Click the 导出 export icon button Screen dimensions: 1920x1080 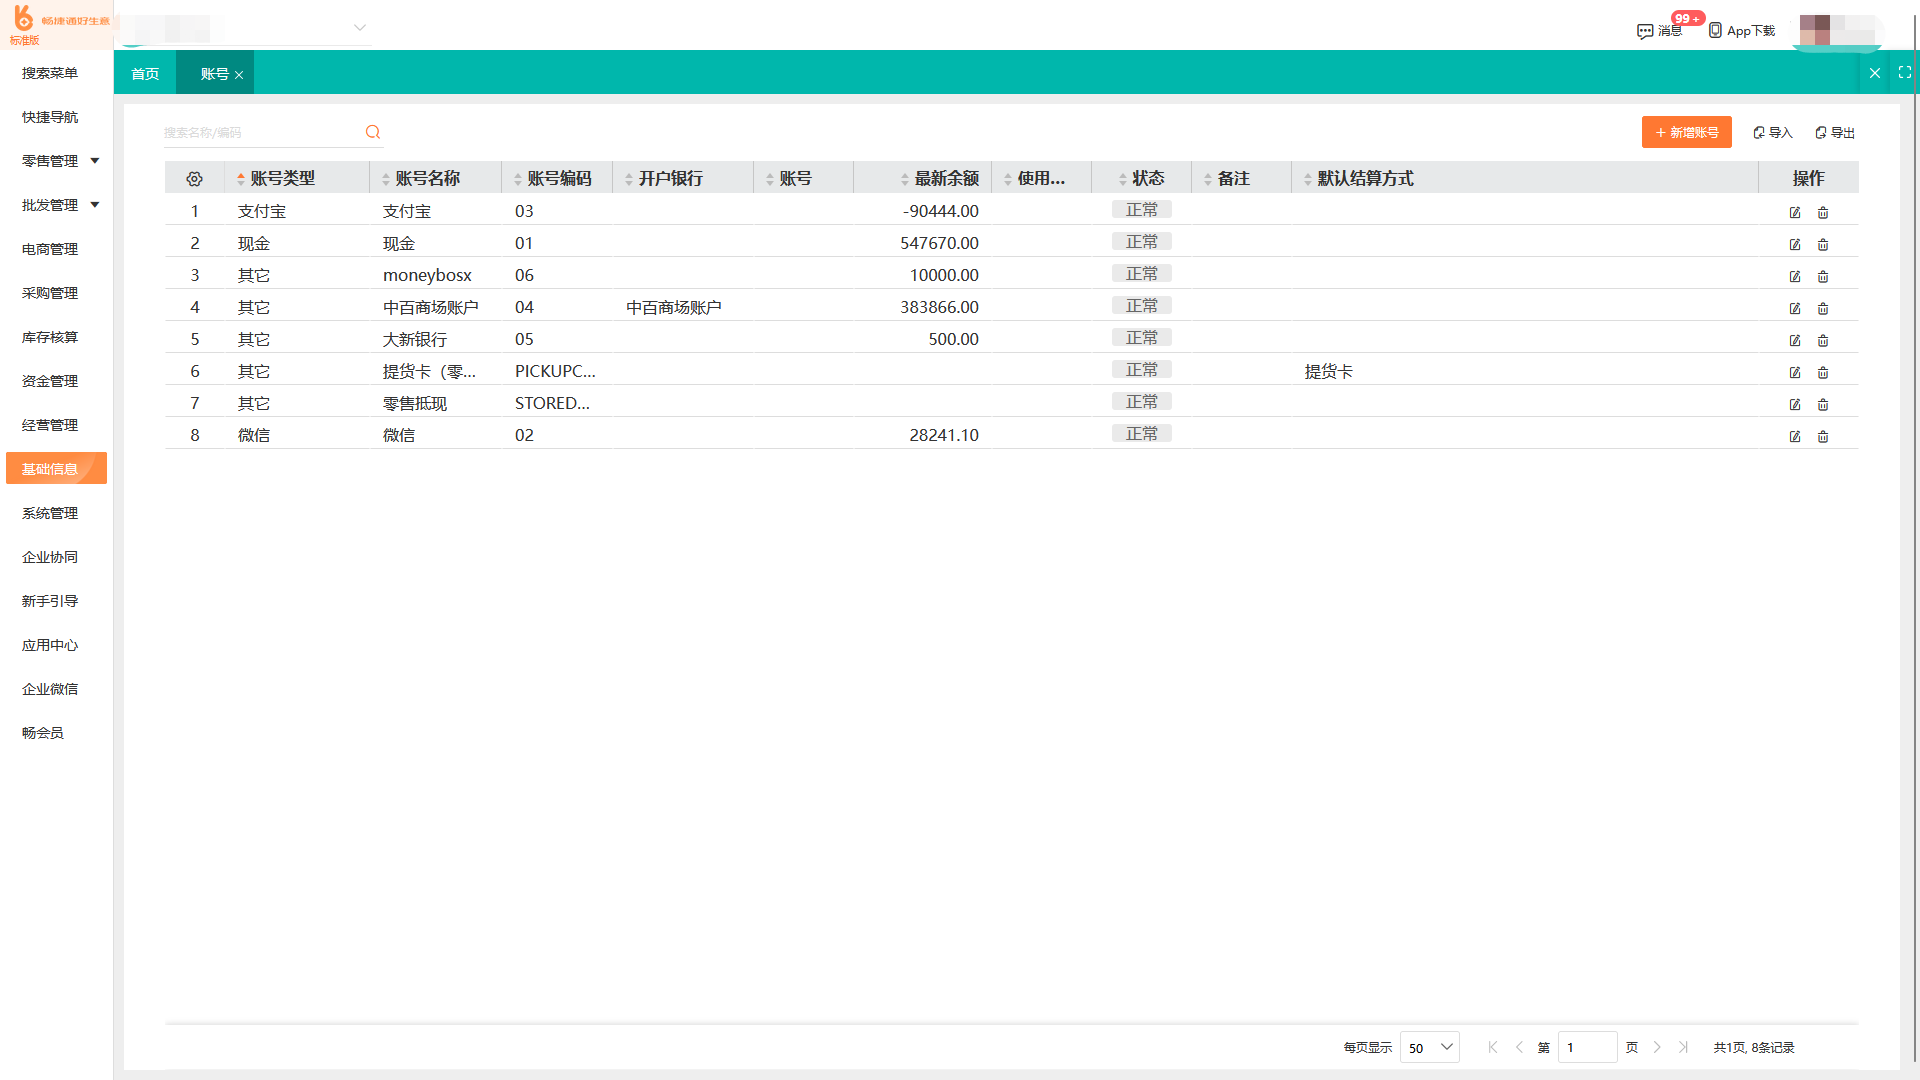pos(1837,131)
